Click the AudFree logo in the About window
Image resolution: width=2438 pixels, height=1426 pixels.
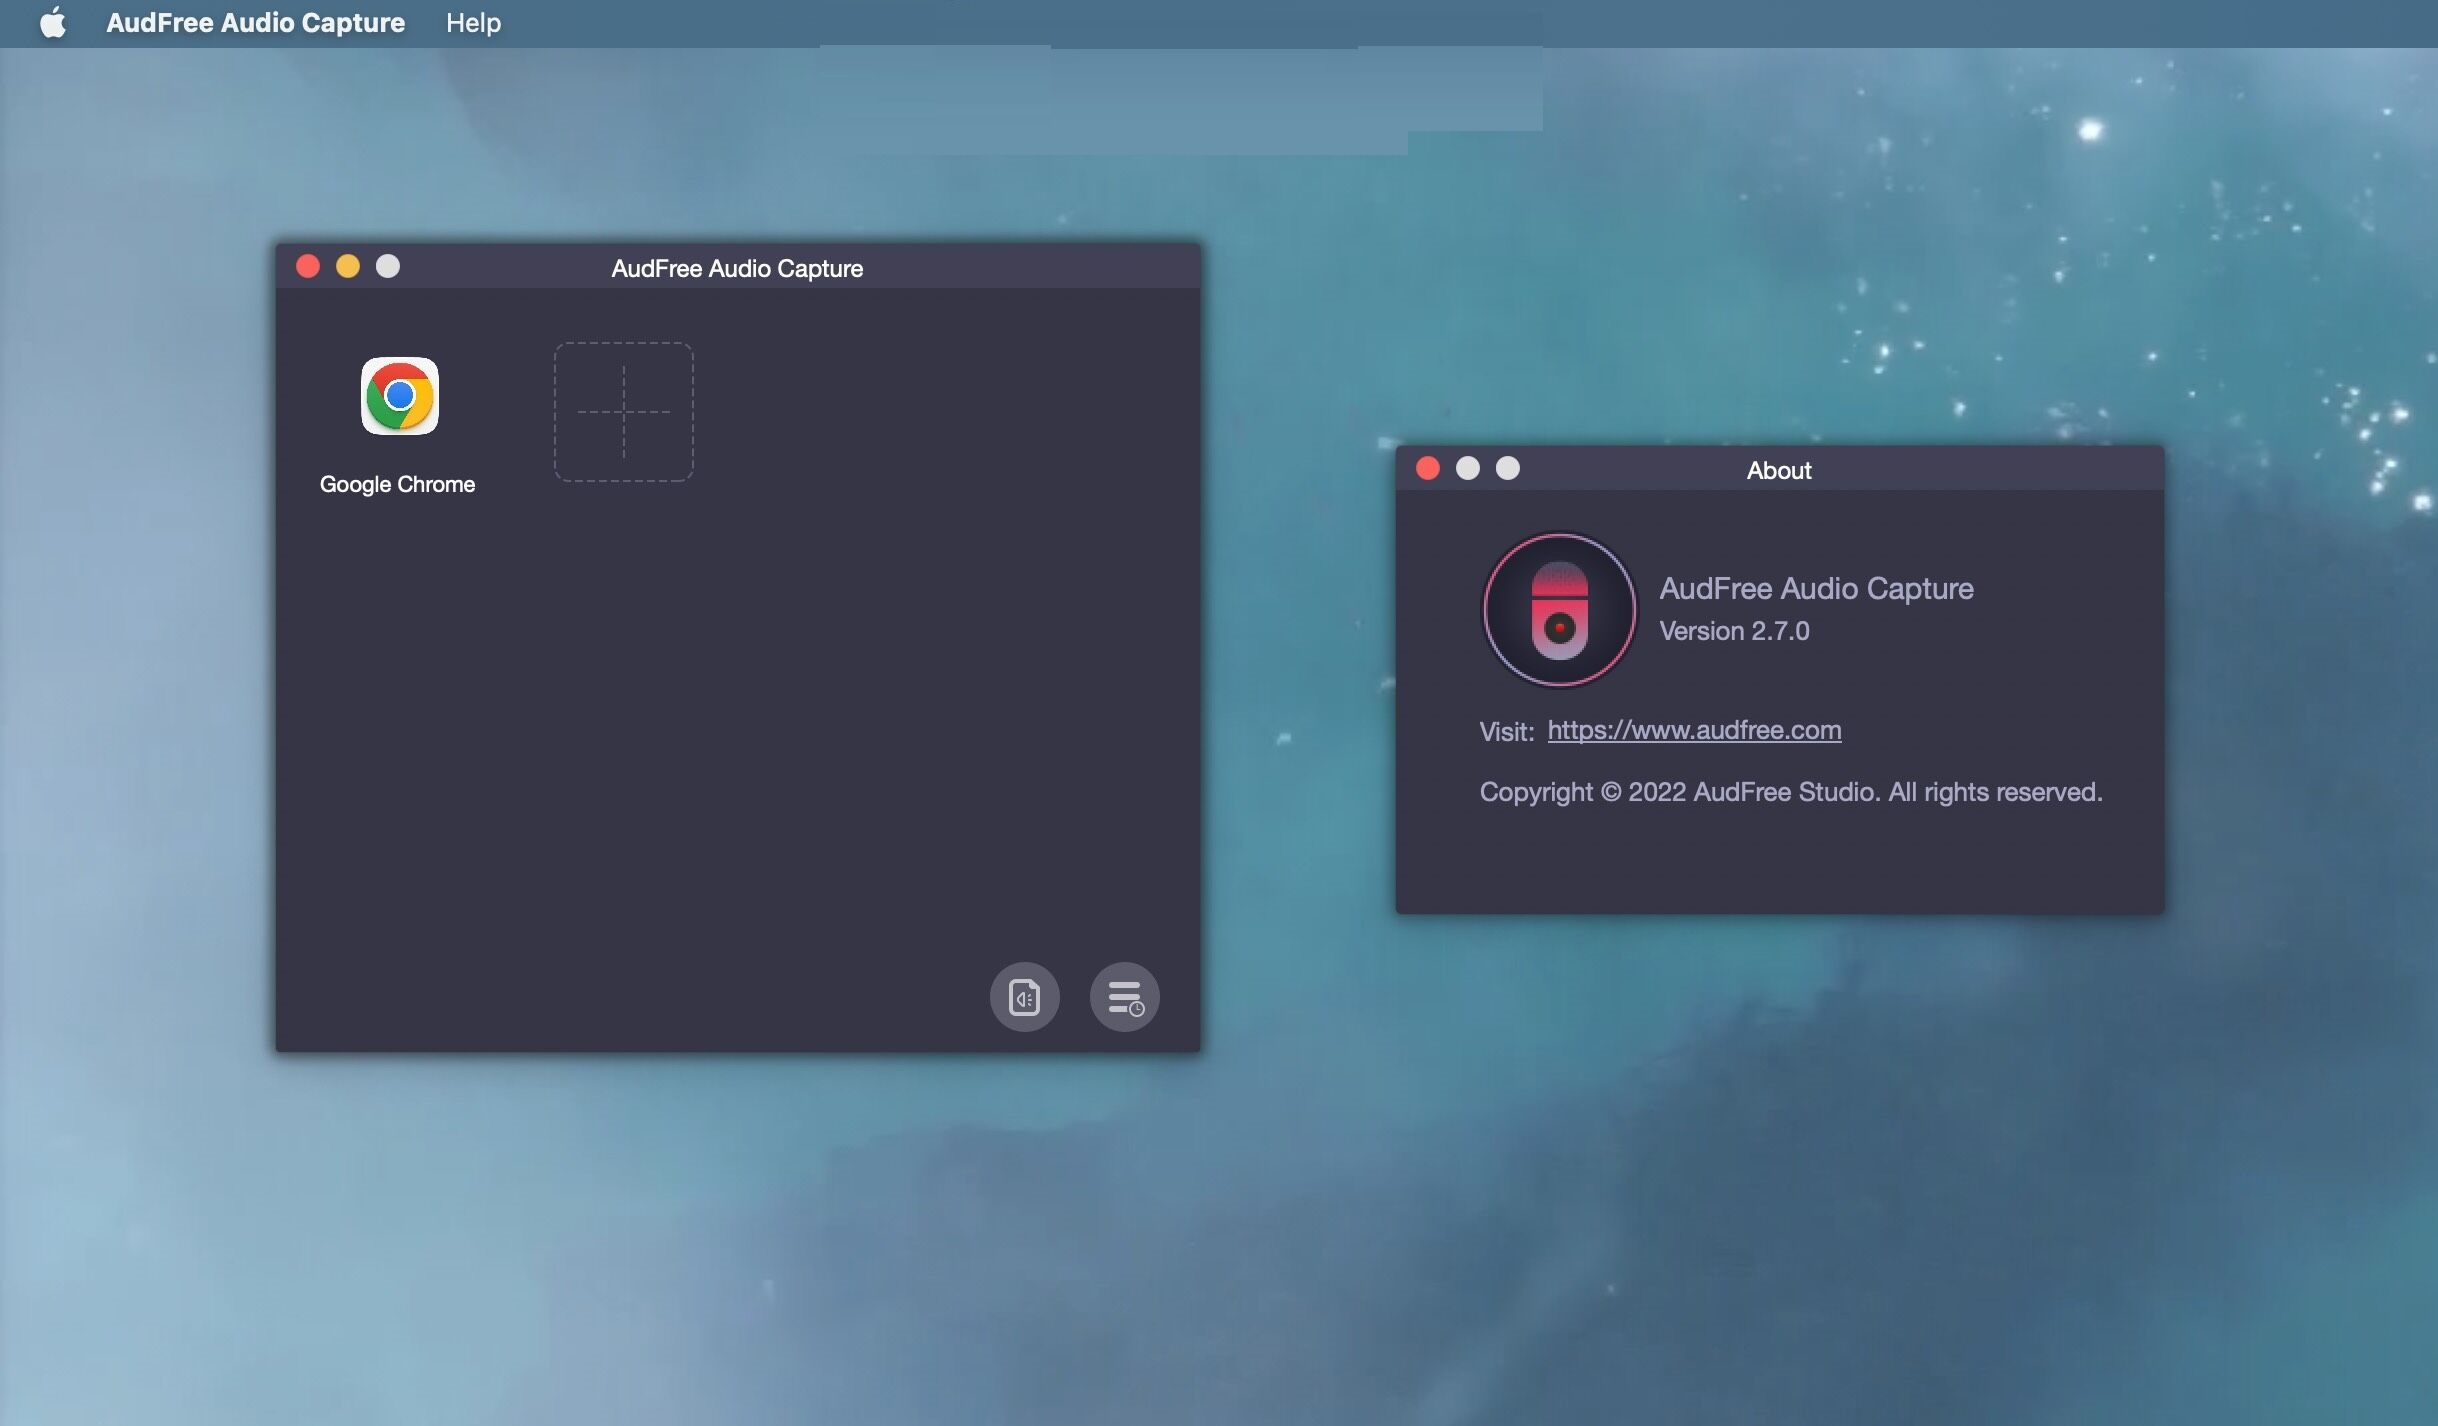[x=1556, y=609]
